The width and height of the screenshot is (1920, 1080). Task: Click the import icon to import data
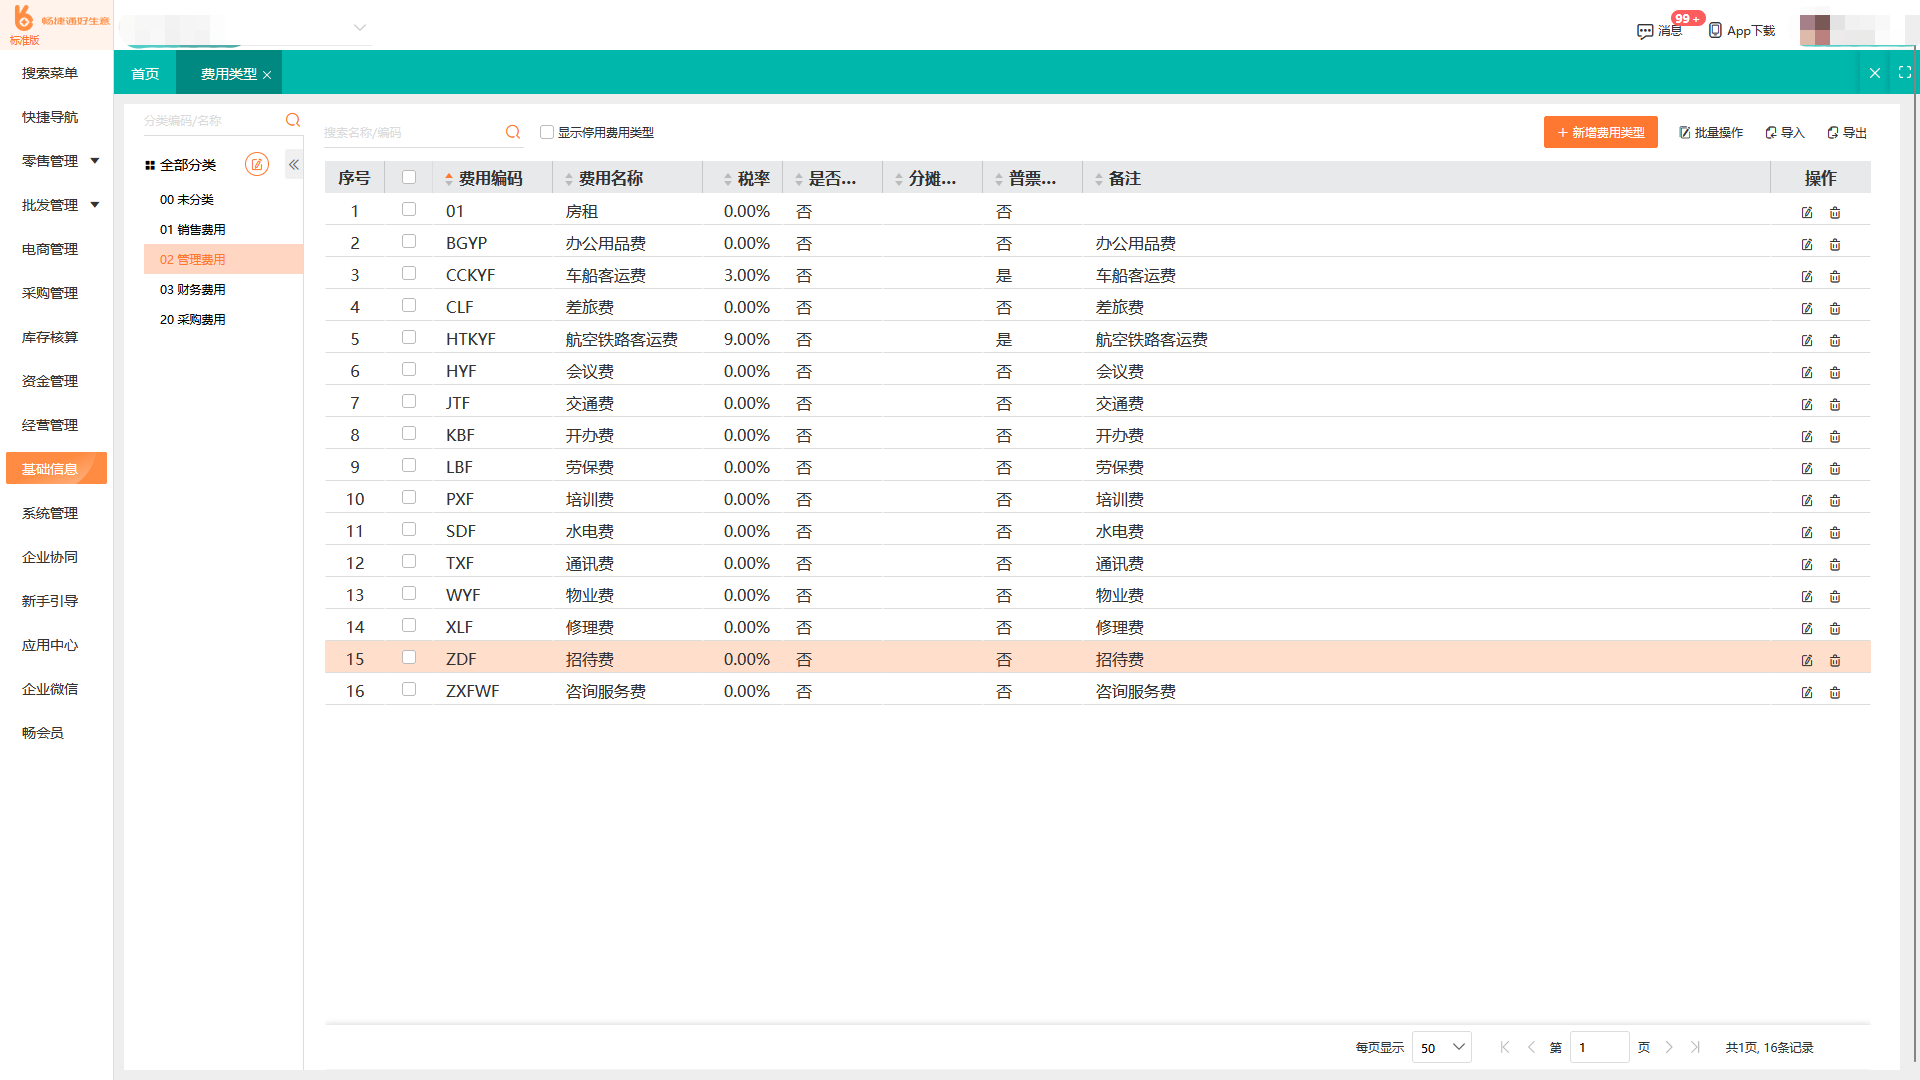1785,131
